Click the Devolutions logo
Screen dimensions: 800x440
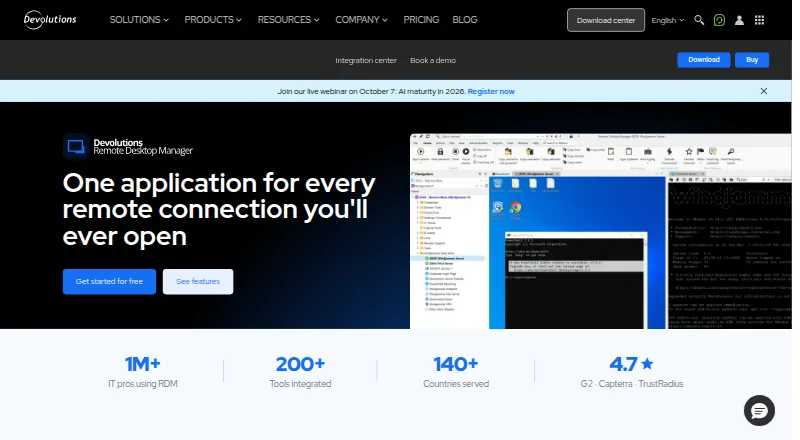(50, 20)
